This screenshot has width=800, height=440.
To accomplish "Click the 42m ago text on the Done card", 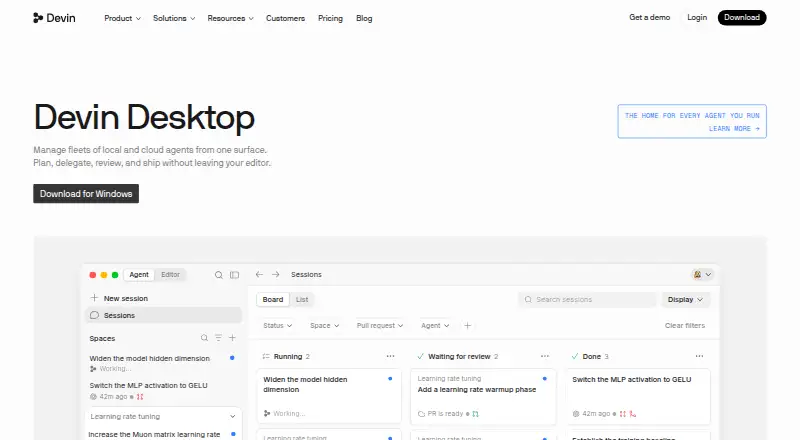I will (596, 413).
